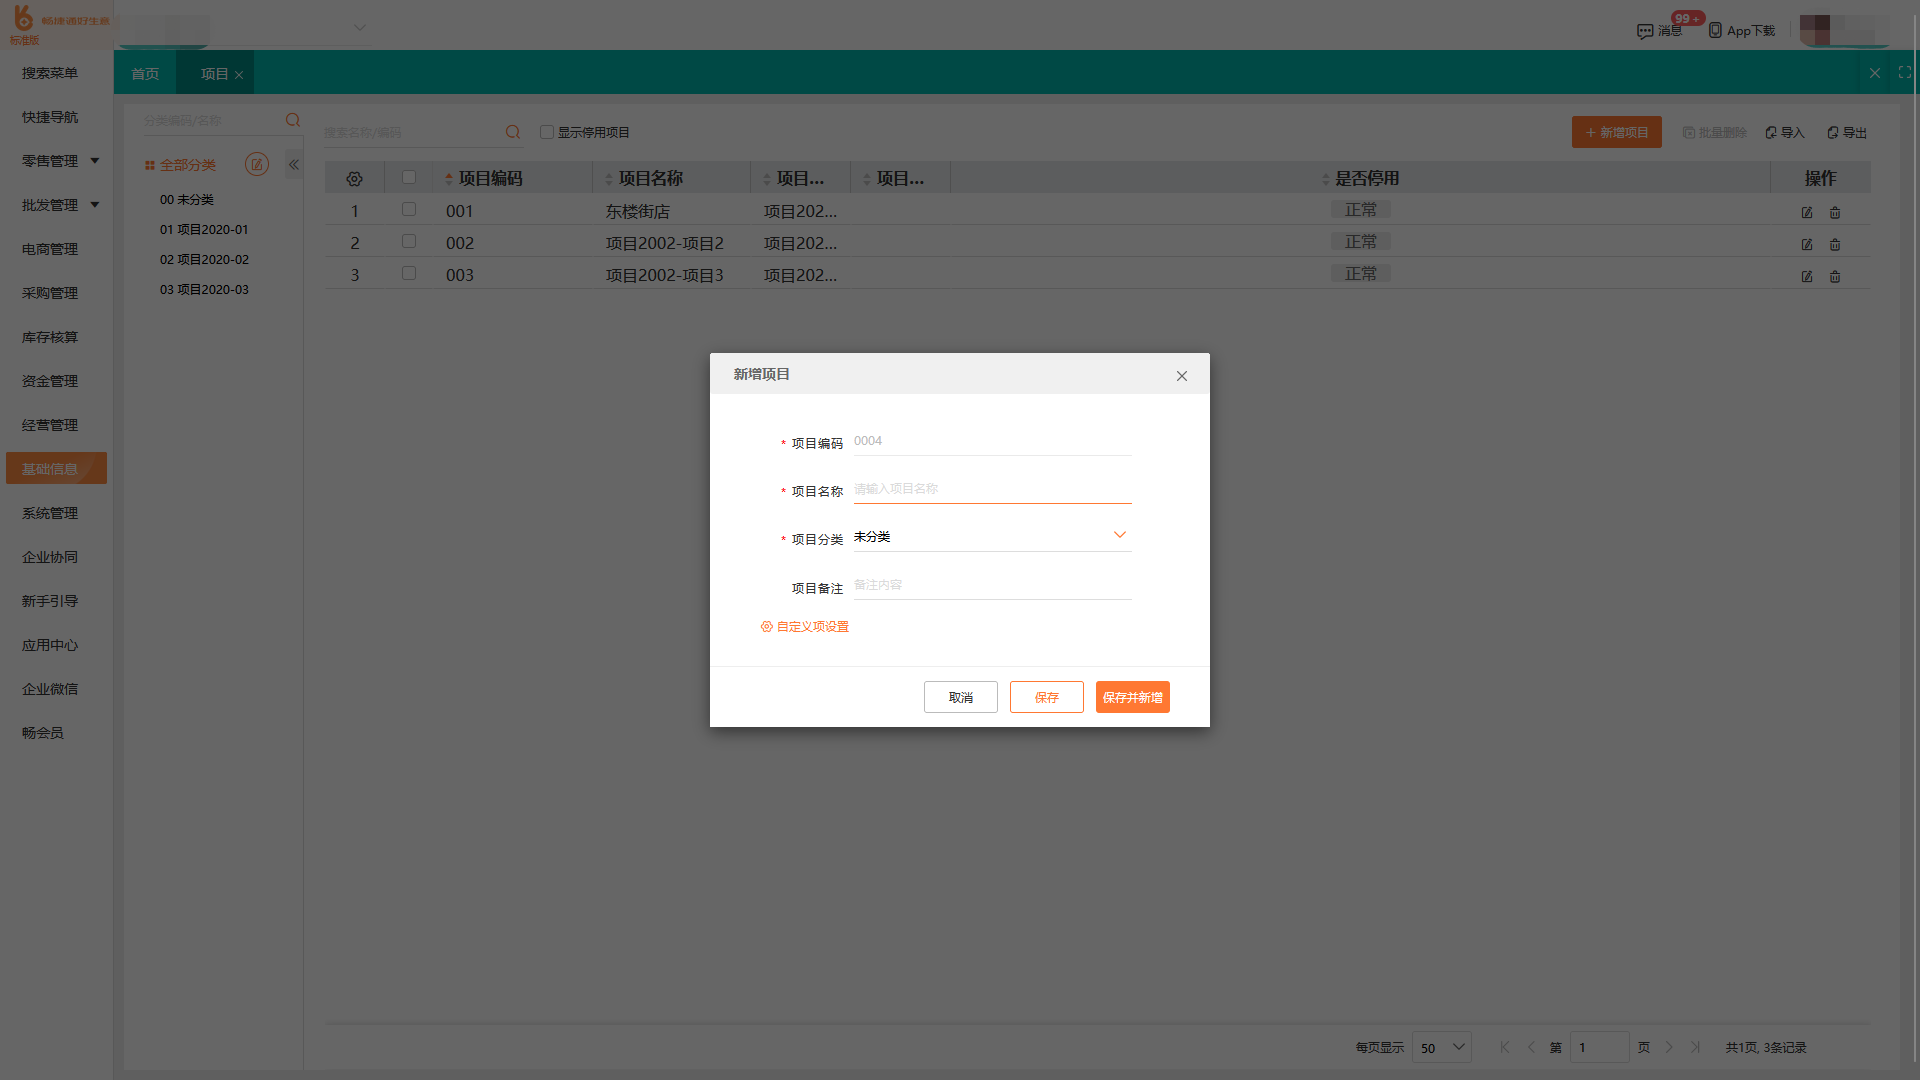The image size is (1920, 1080).
Task: Select checkbox next to row 1
Action: point(409,208)
